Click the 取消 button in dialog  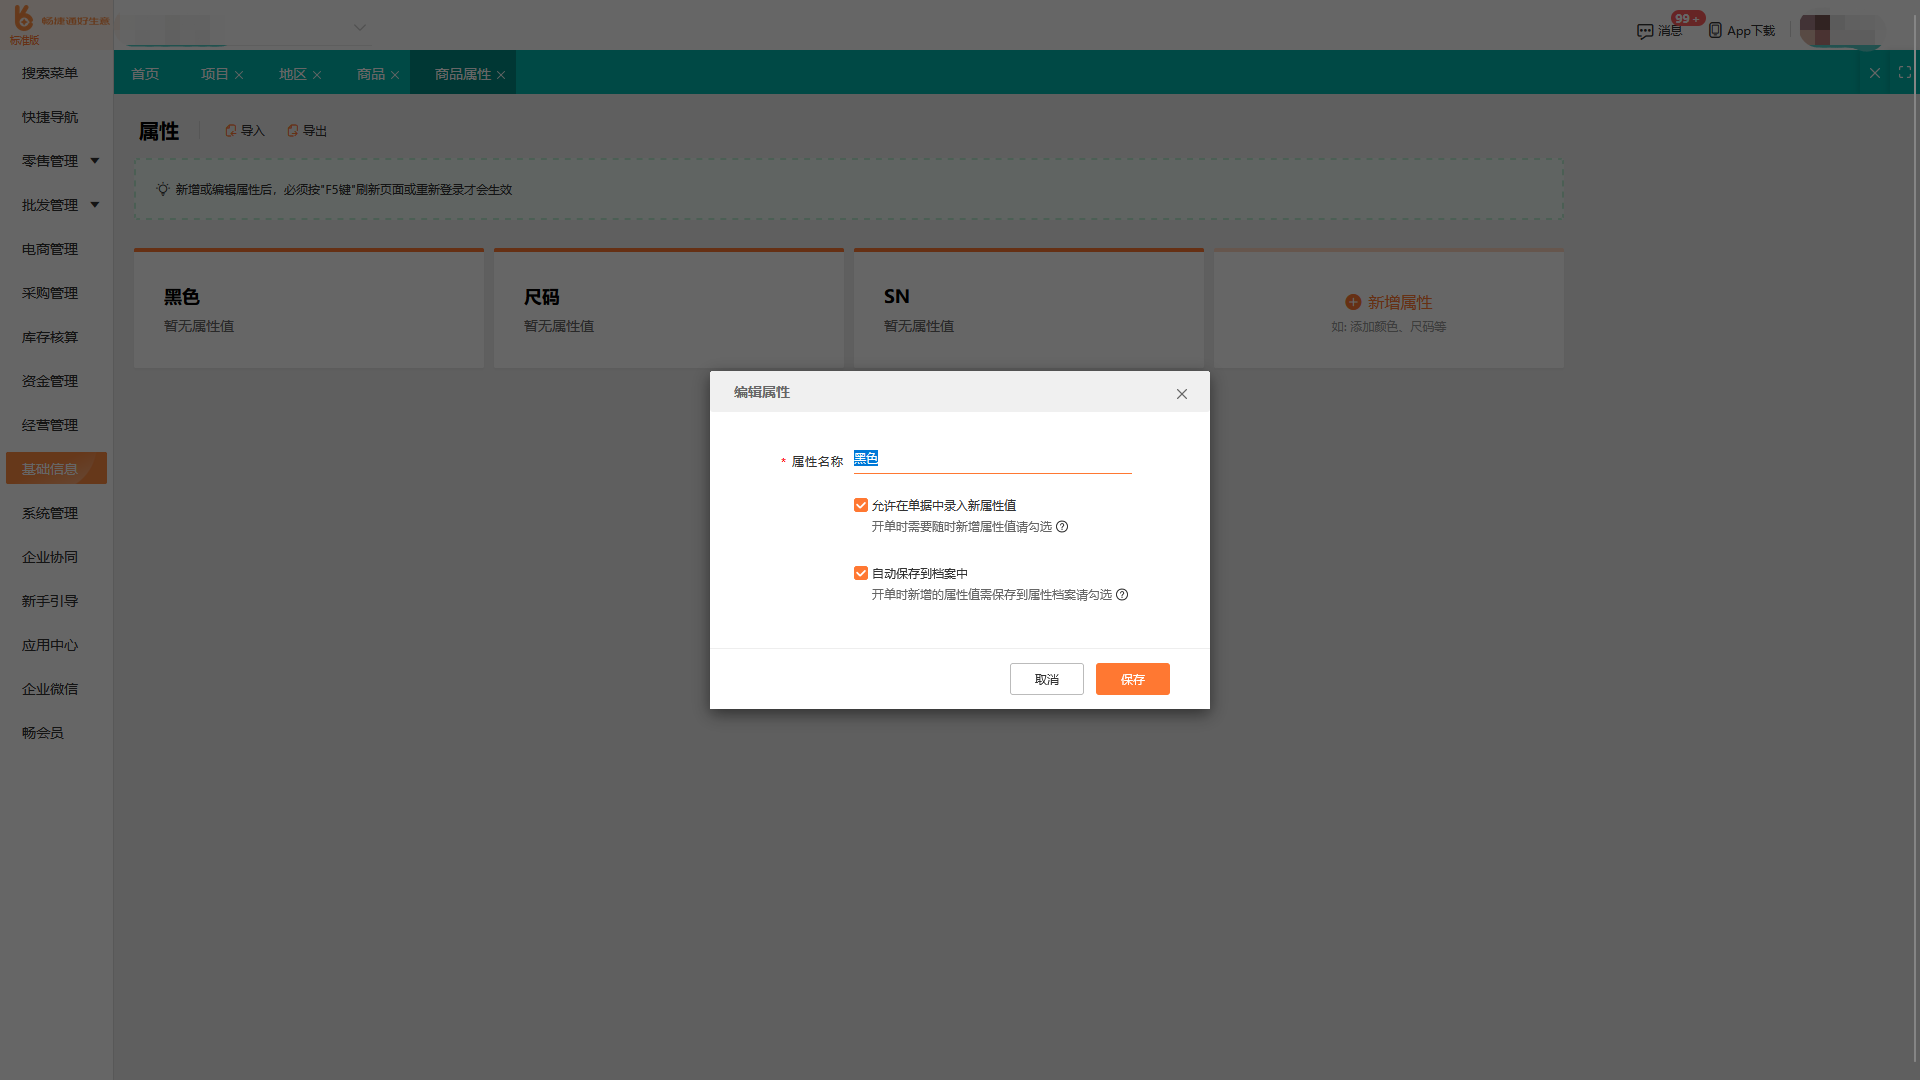click(1047, 679)
